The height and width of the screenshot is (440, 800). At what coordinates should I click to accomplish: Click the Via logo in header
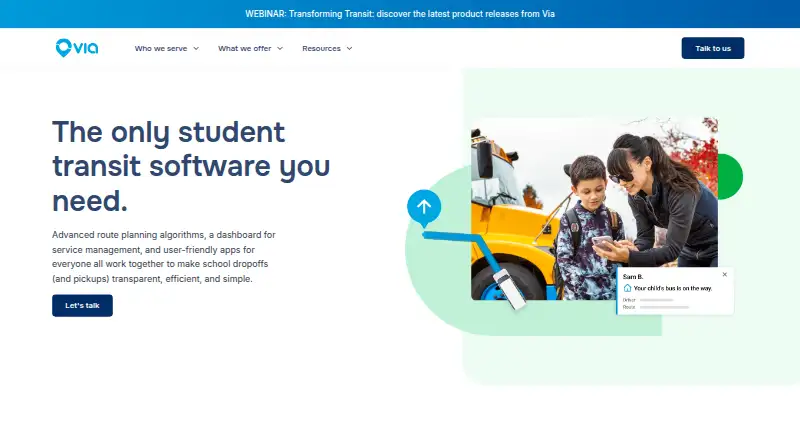(x=77, y=48)
